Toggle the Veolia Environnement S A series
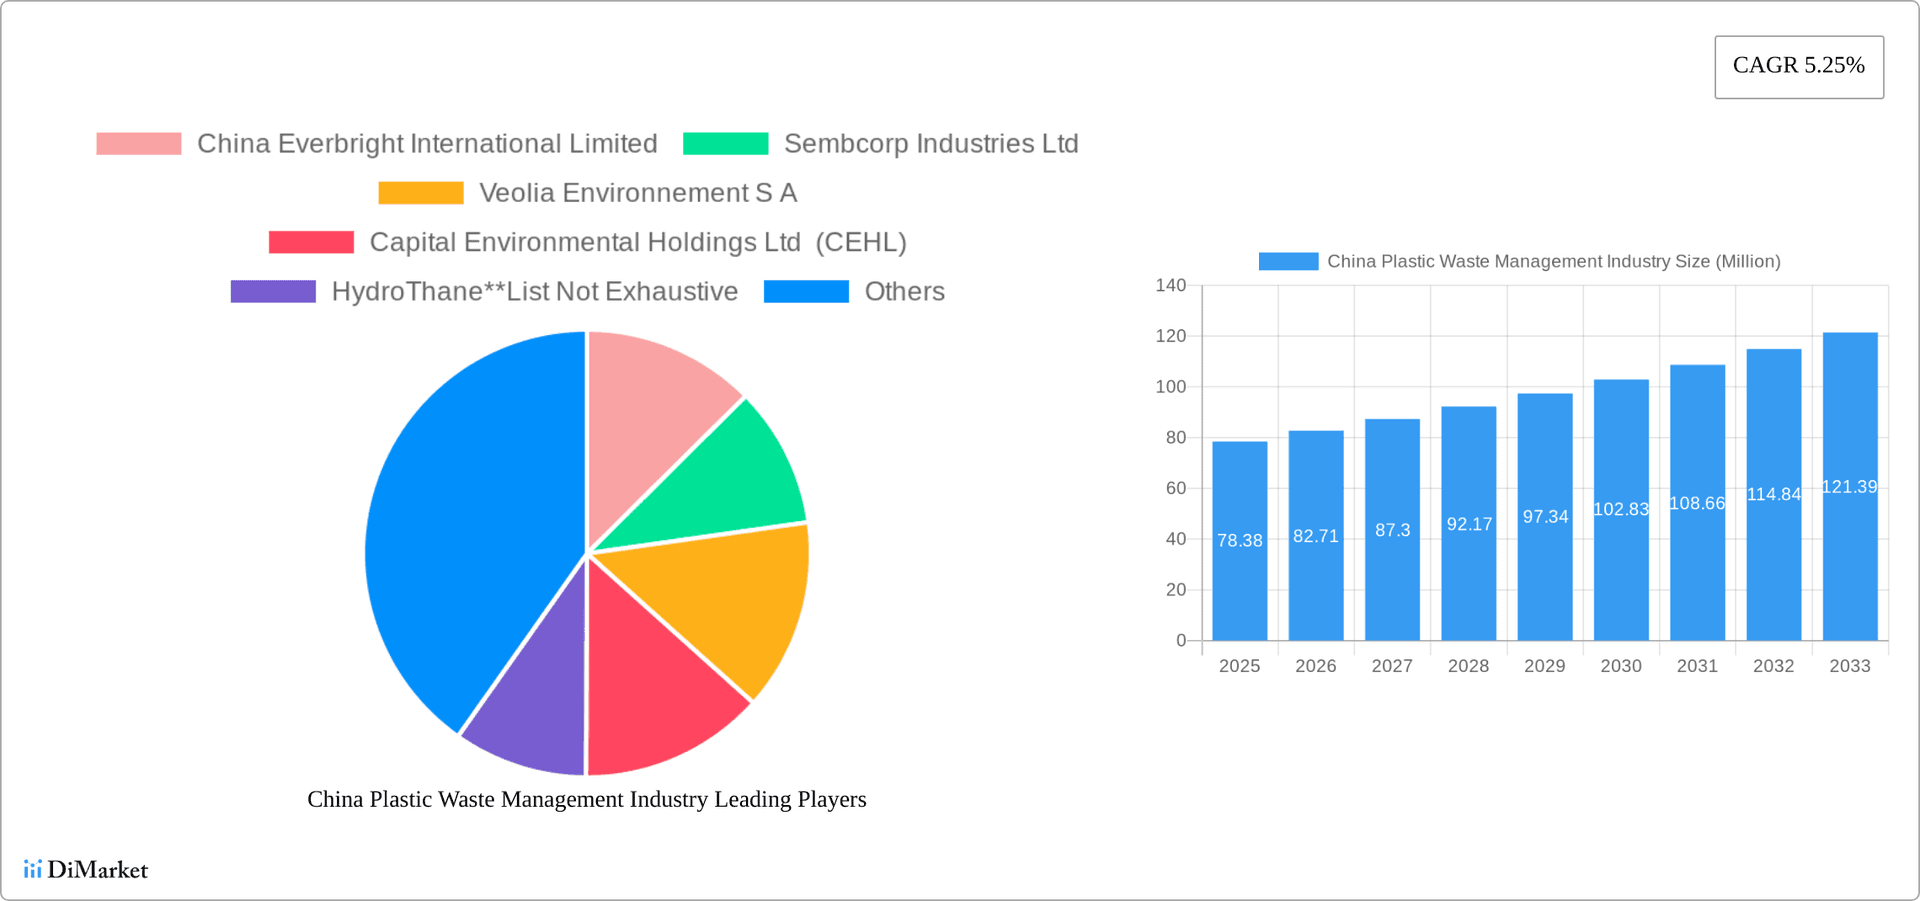1920x901 pixels. (638, 192)
